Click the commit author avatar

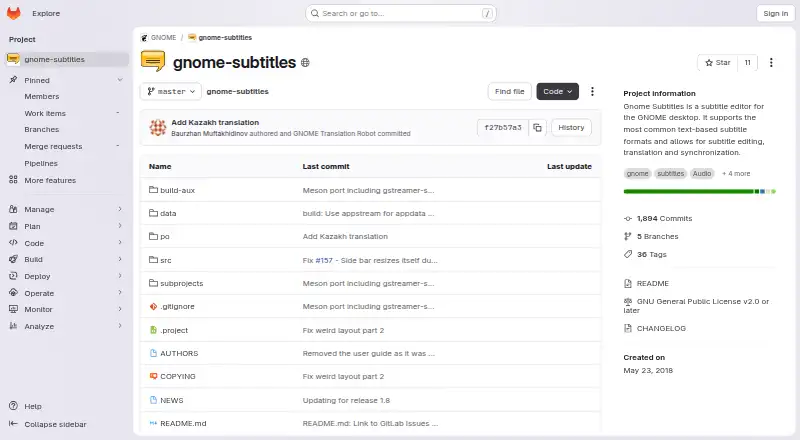pos(158,128)
